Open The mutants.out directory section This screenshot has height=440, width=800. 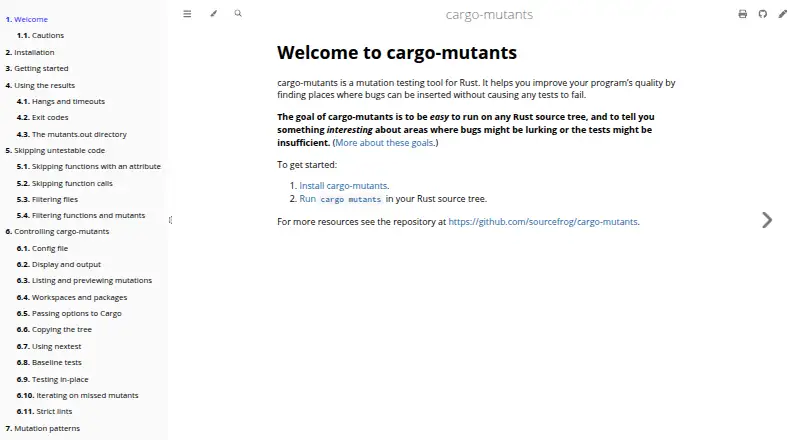71,134
